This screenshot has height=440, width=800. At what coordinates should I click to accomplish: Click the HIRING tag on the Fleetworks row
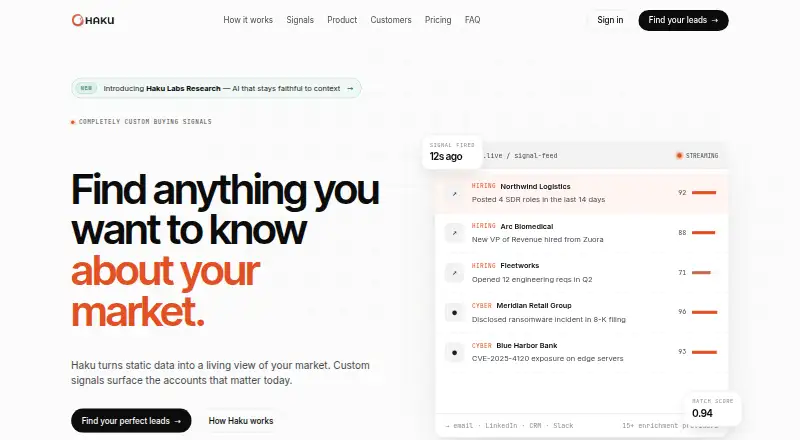click(483, 265)
